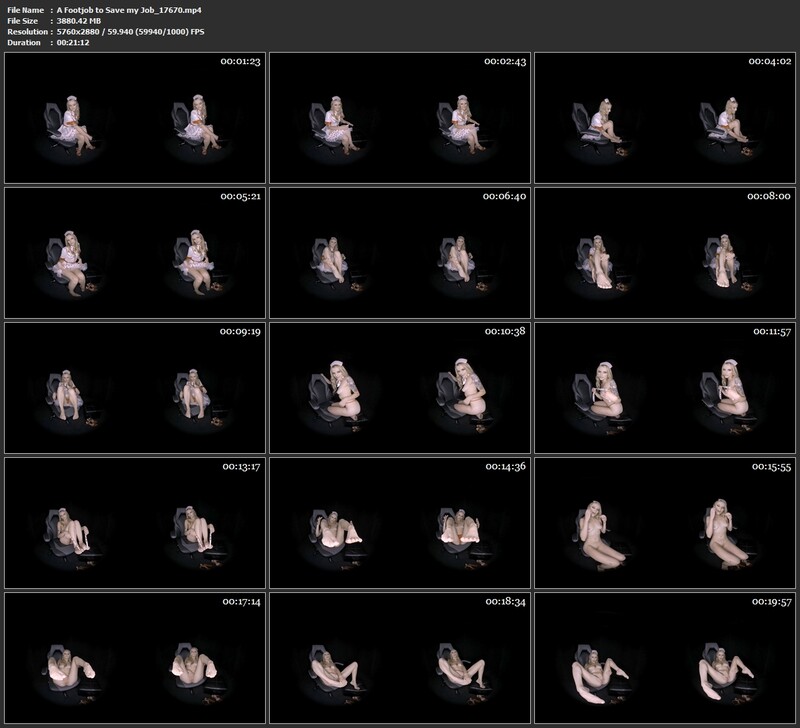Select the frame labeled 00:18:34
Screen dimensions: 800x728
point(399,658)
